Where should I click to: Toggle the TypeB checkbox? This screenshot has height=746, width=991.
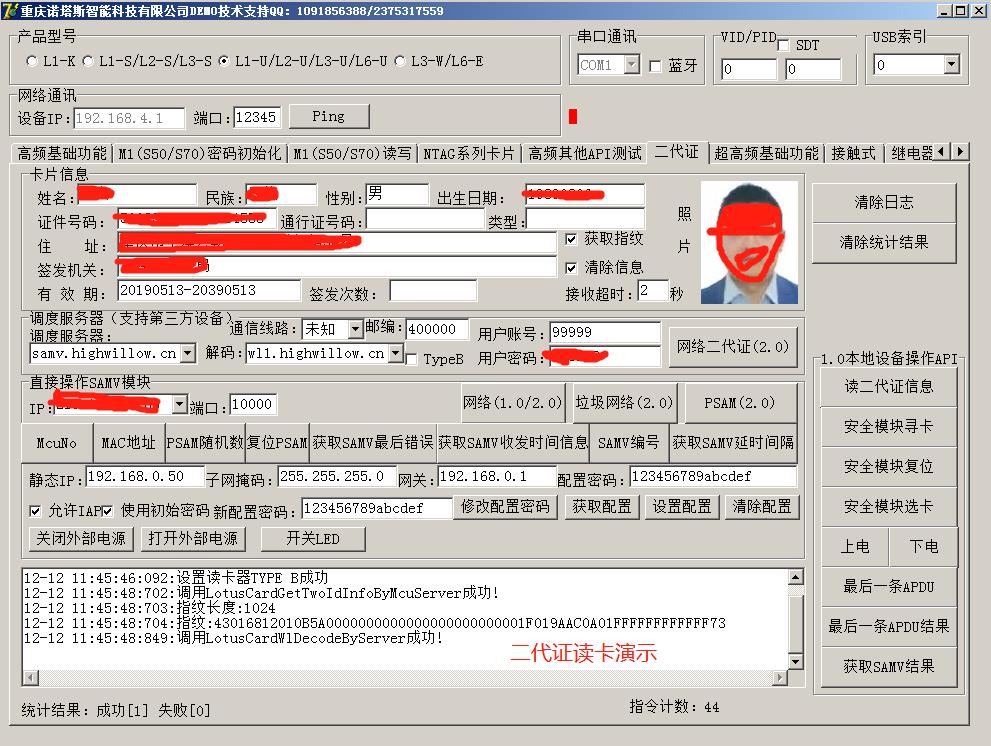click(x=414, y=359)
